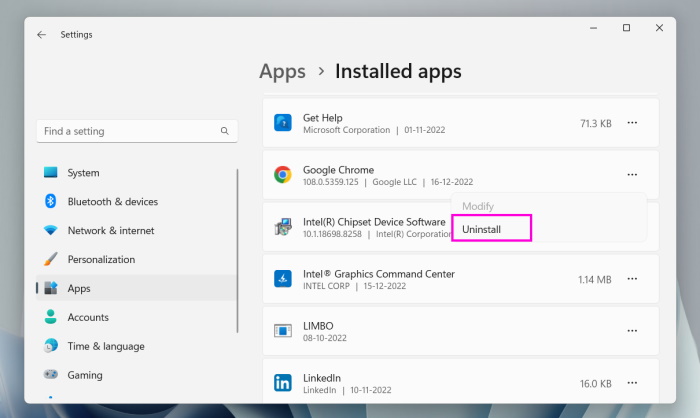Go to Personalization settings
The width and height of the screenshot is (700, 418).
pyautogui.click(x=100, y=259)
